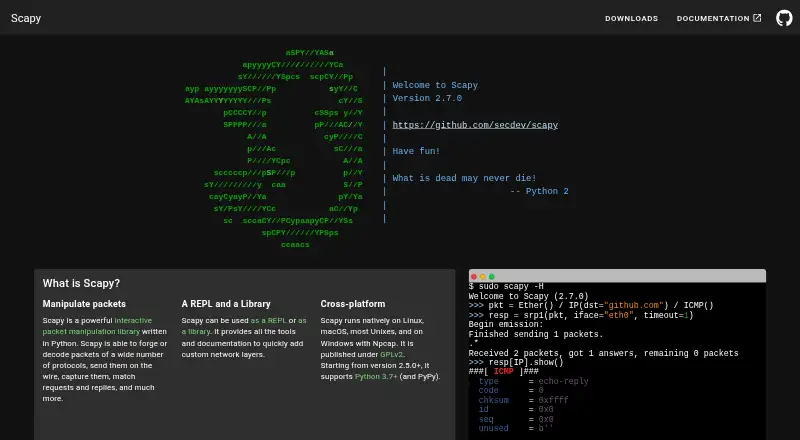Screen dimensions: 800x440
Task: Click the "Cross-platform" heading
Action: 353,304
